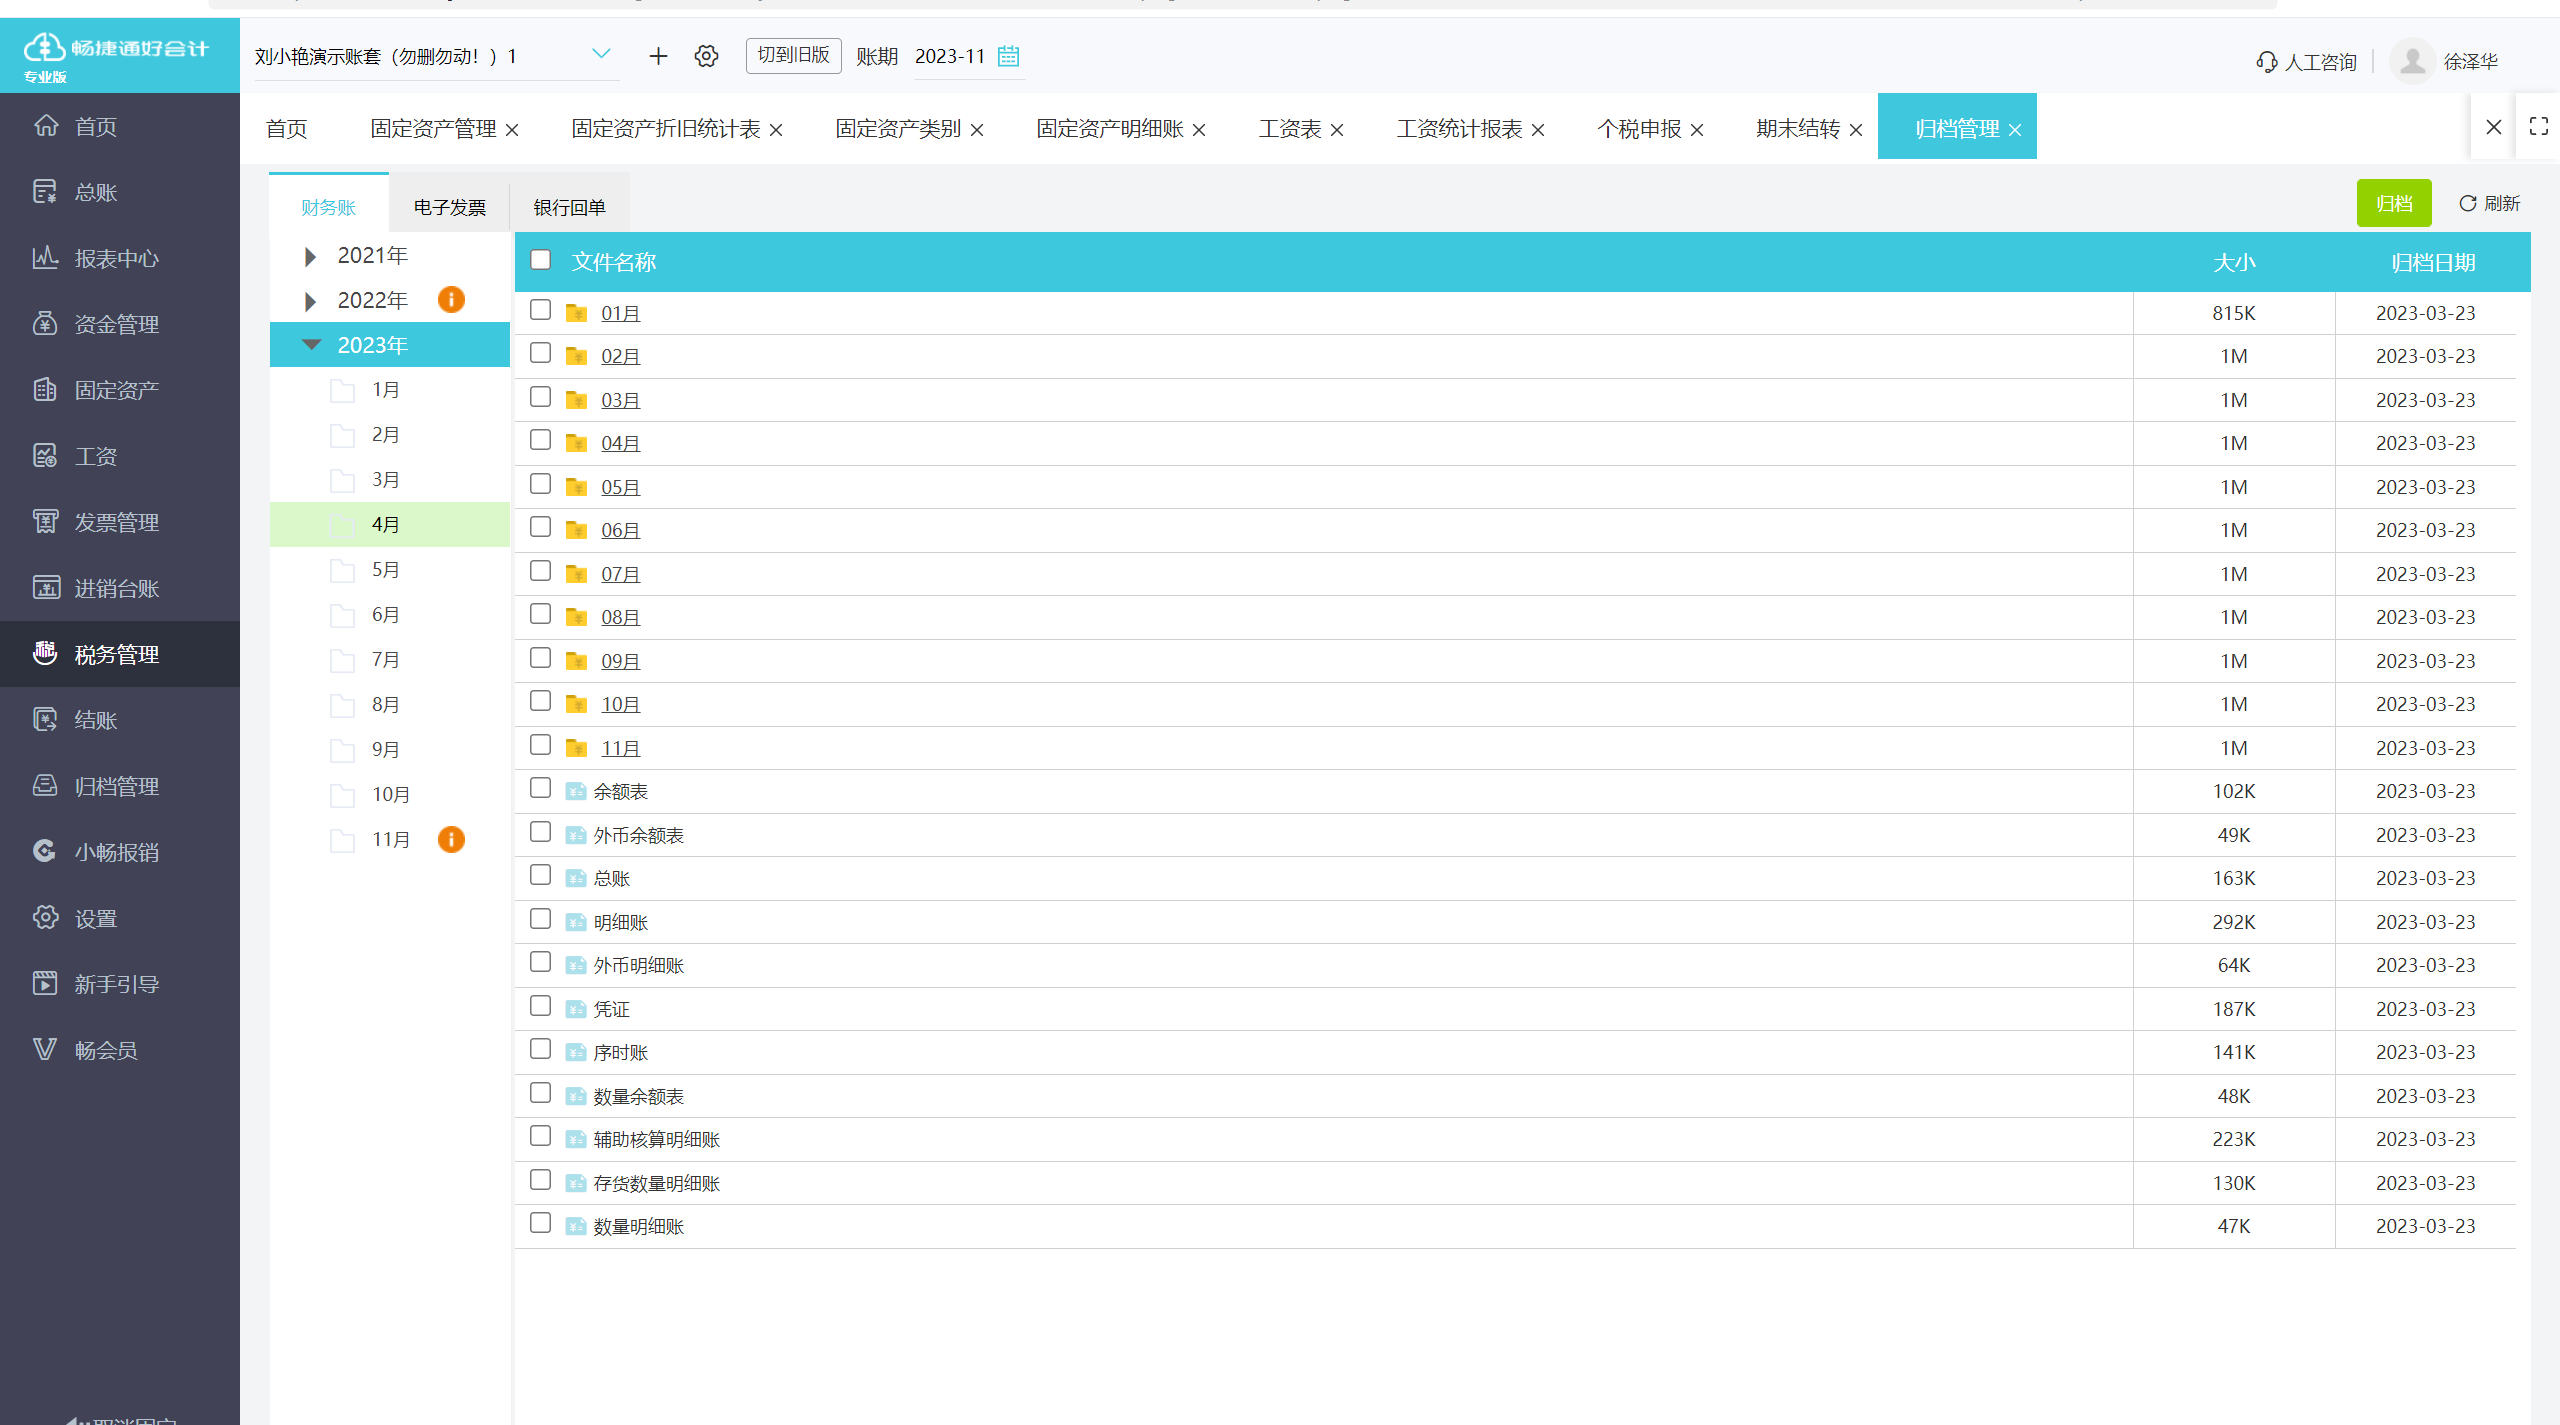Open 税务管理 sidebar icon
This screenshot has height=1425, width=2560.
click(47, 653)
